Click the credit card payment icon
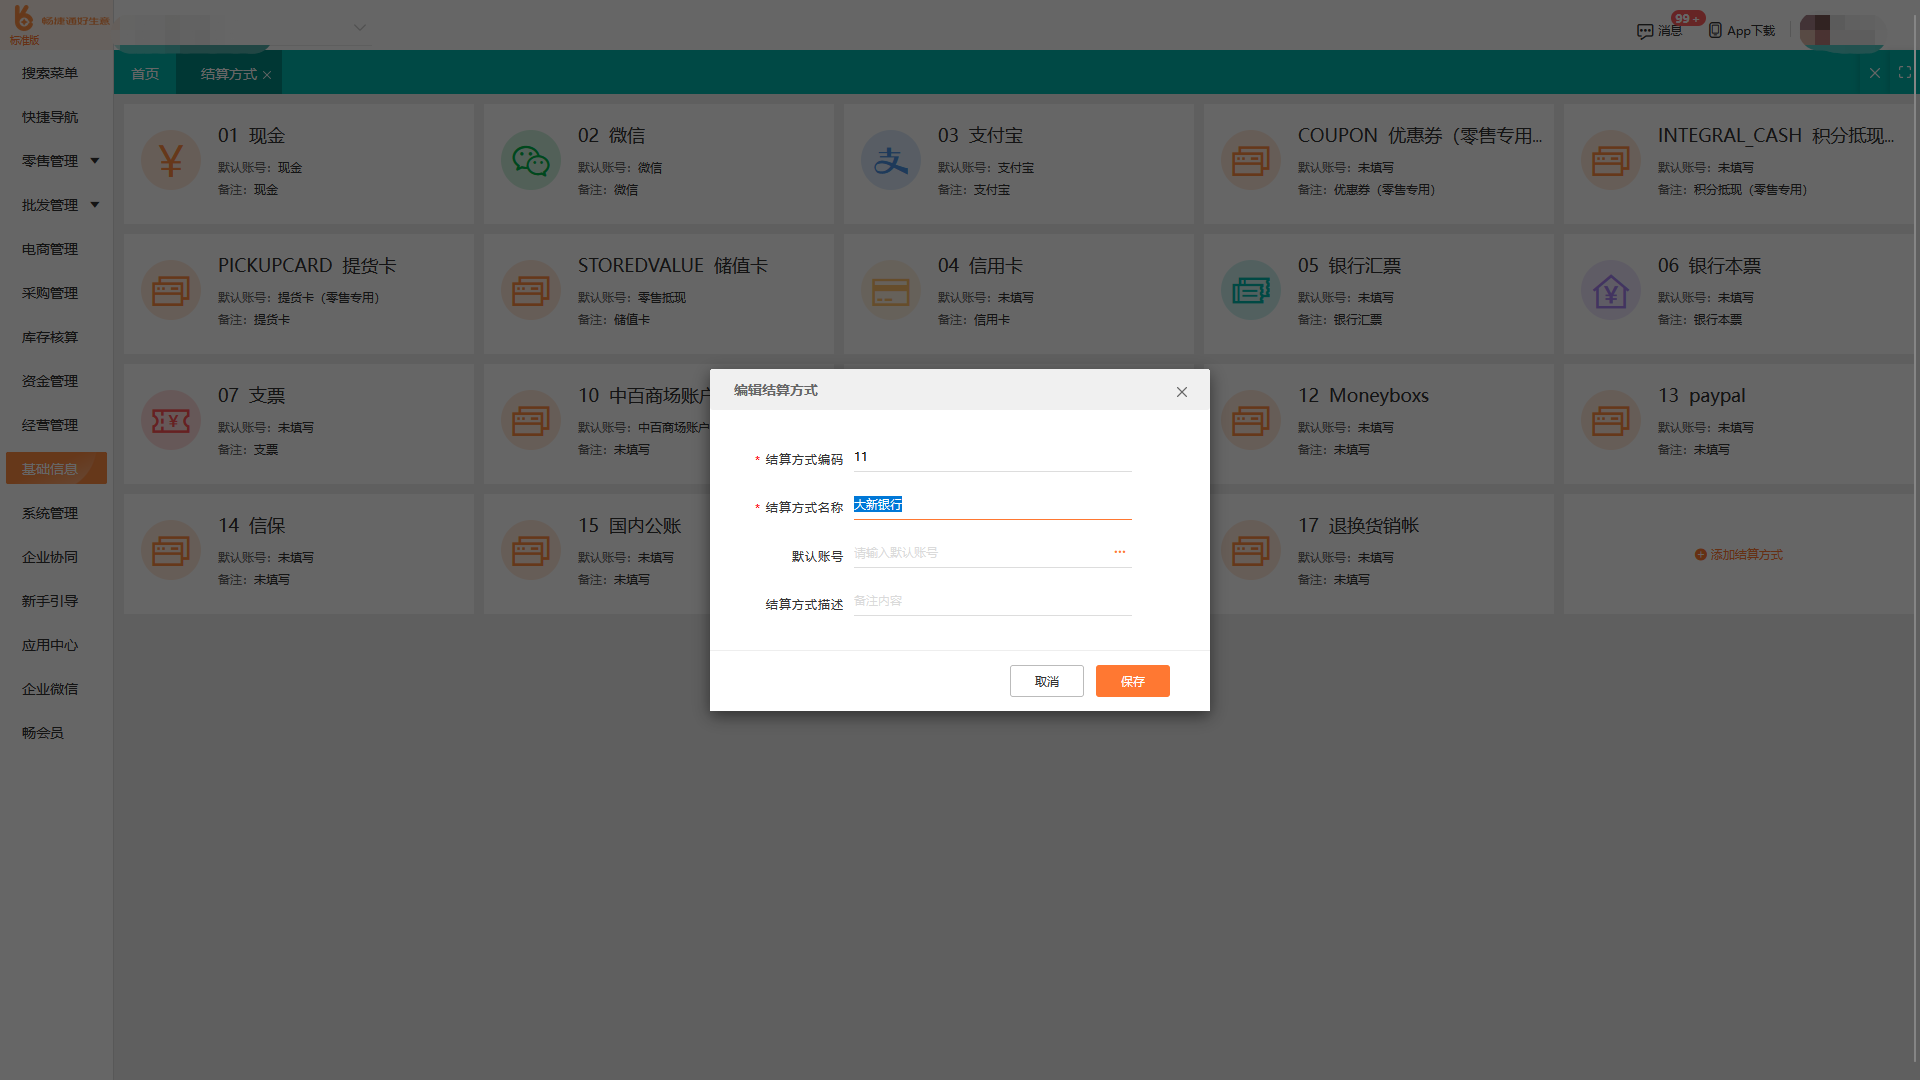The image size is (1920, 1080). point(890,289)
